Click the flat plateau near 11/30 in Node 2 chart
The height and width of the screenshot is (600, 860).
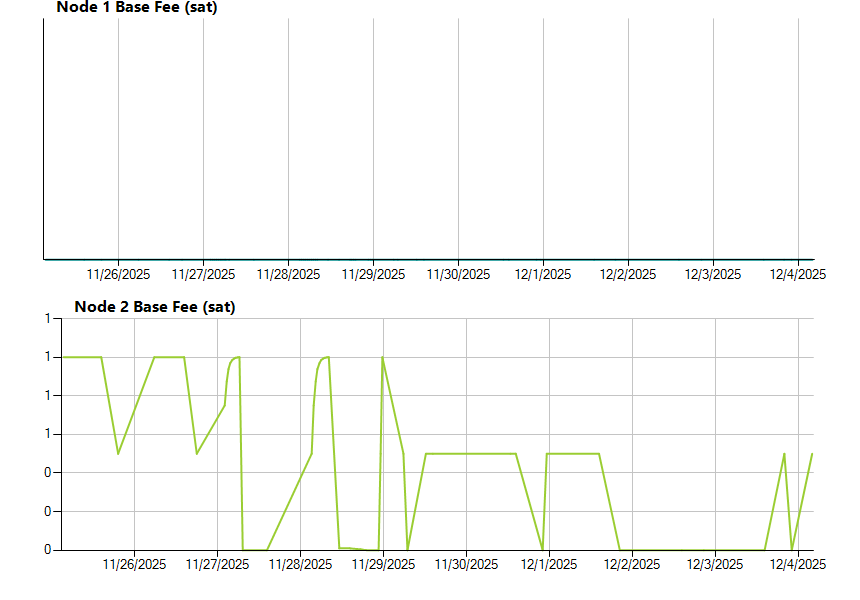click(470, 454)
